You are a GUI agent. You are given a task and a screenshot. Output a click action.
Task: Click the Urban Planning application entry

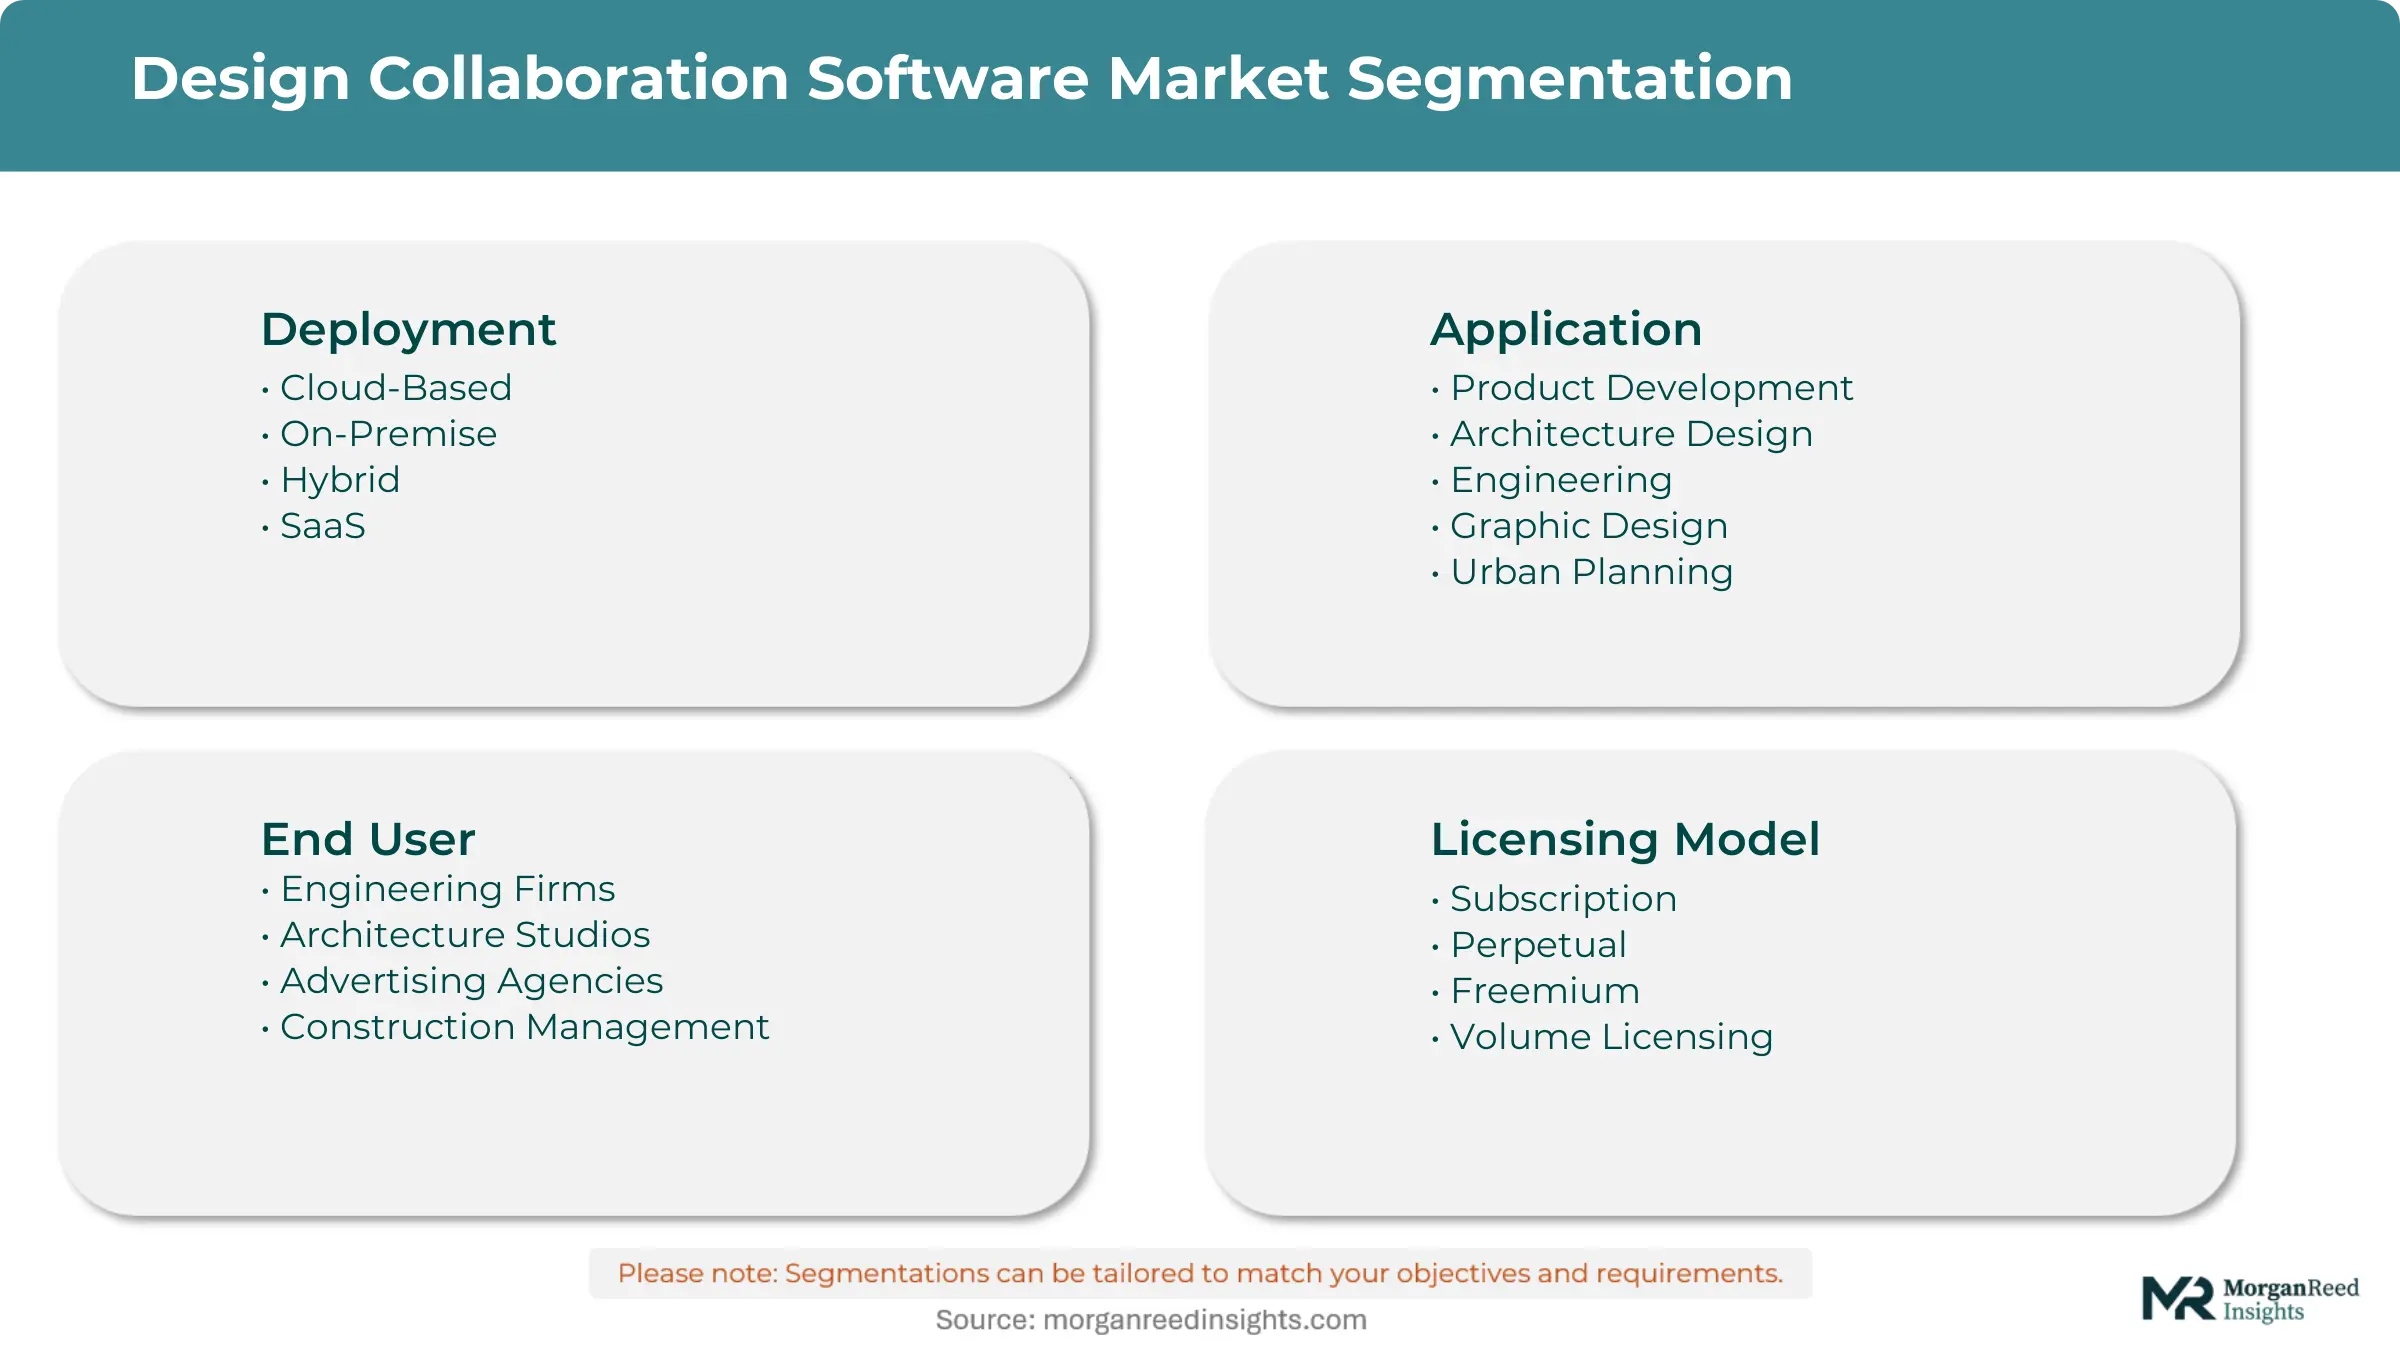pyautogui.click(x=1590, y=572)
